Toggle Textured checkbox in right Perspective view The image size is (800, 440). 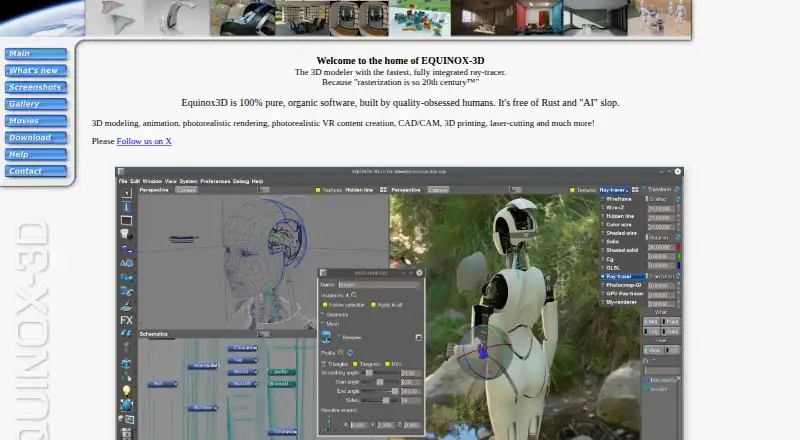(572, 190)
